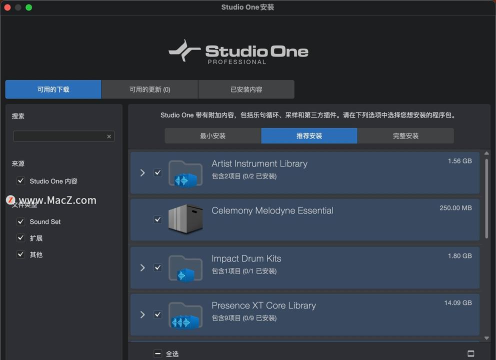Screen dimensions: 496x360
Task: Click the 1.56 GB size label
Action: coord(460,161)
